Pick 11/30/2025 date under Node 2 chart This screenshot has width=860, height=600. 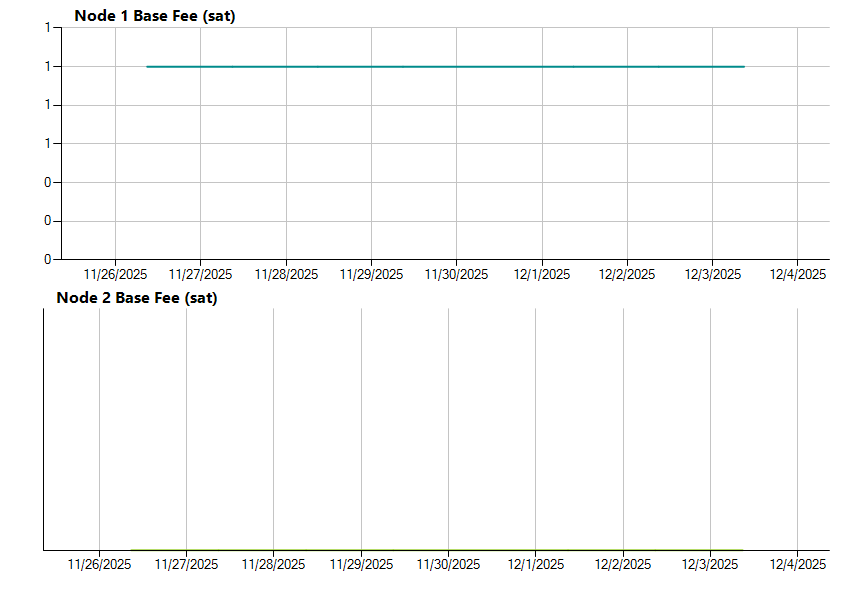(448, 564)
